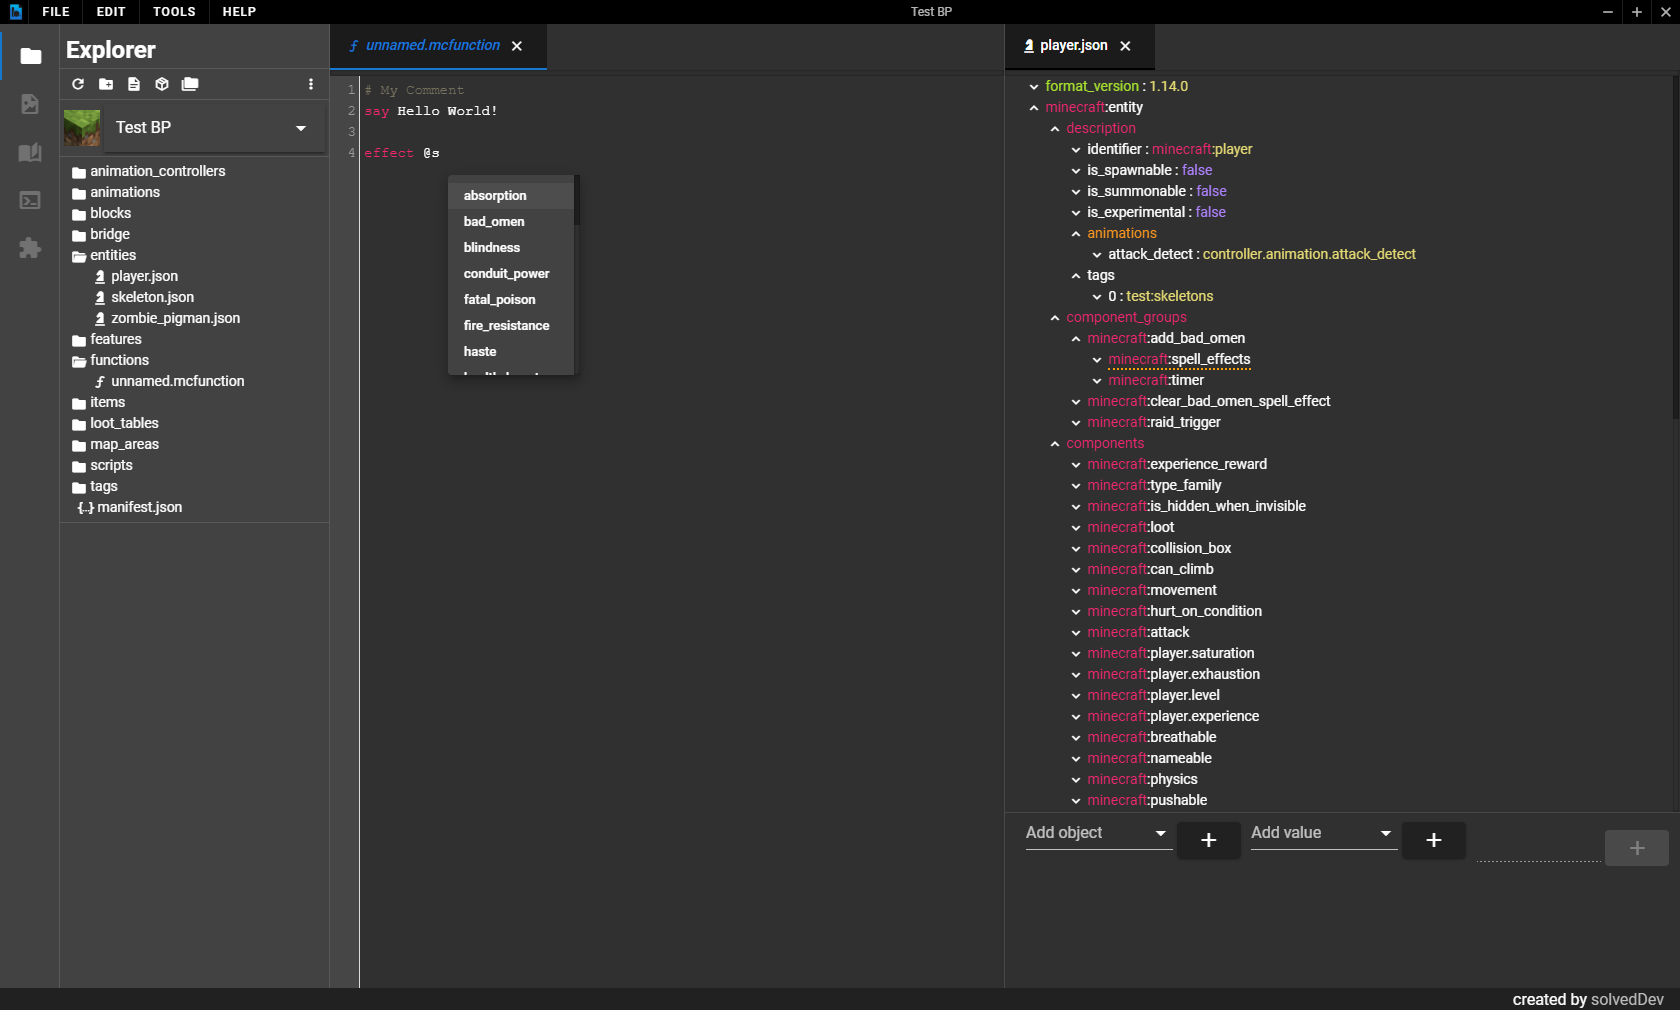Click the Add value plus button
This screenshot has height=1010, width=1680.
pyautogui.click(x=1433, y=840)
